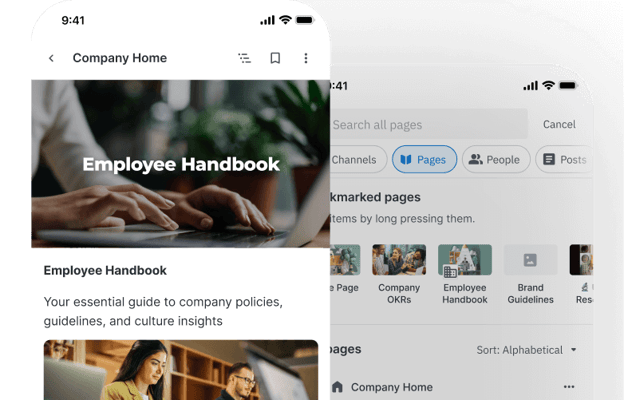Open the Employee Handbook bookmarked page
624x400 pixels.
464,275
